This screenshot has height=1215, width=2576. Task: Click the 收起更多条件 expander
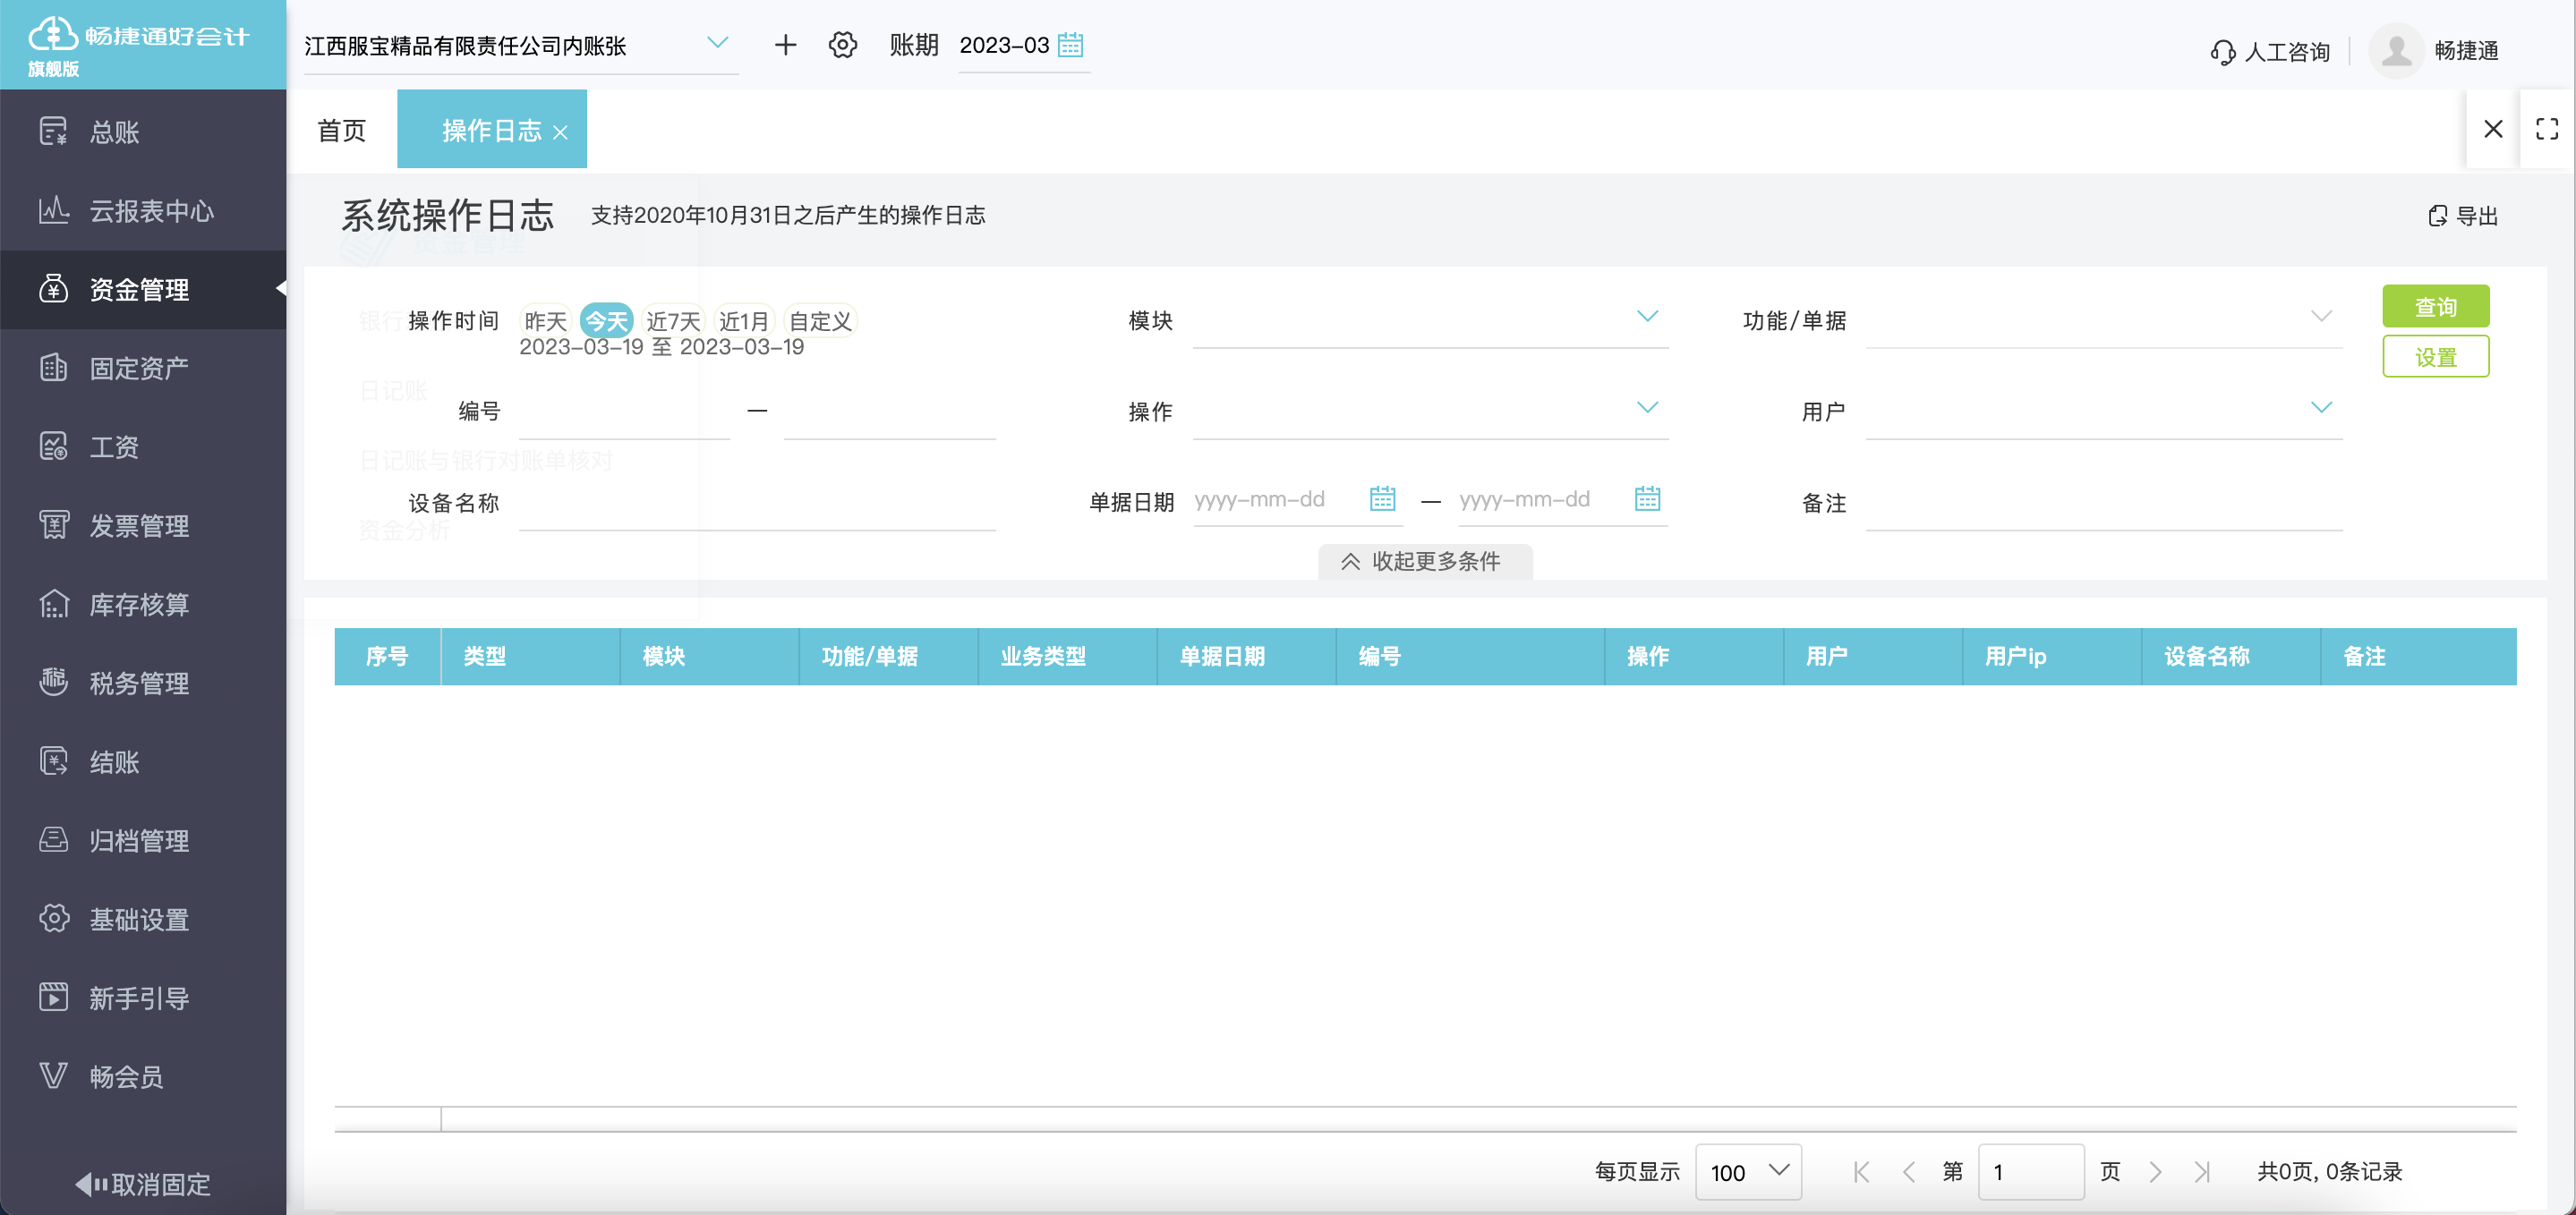click(1421, 562)
